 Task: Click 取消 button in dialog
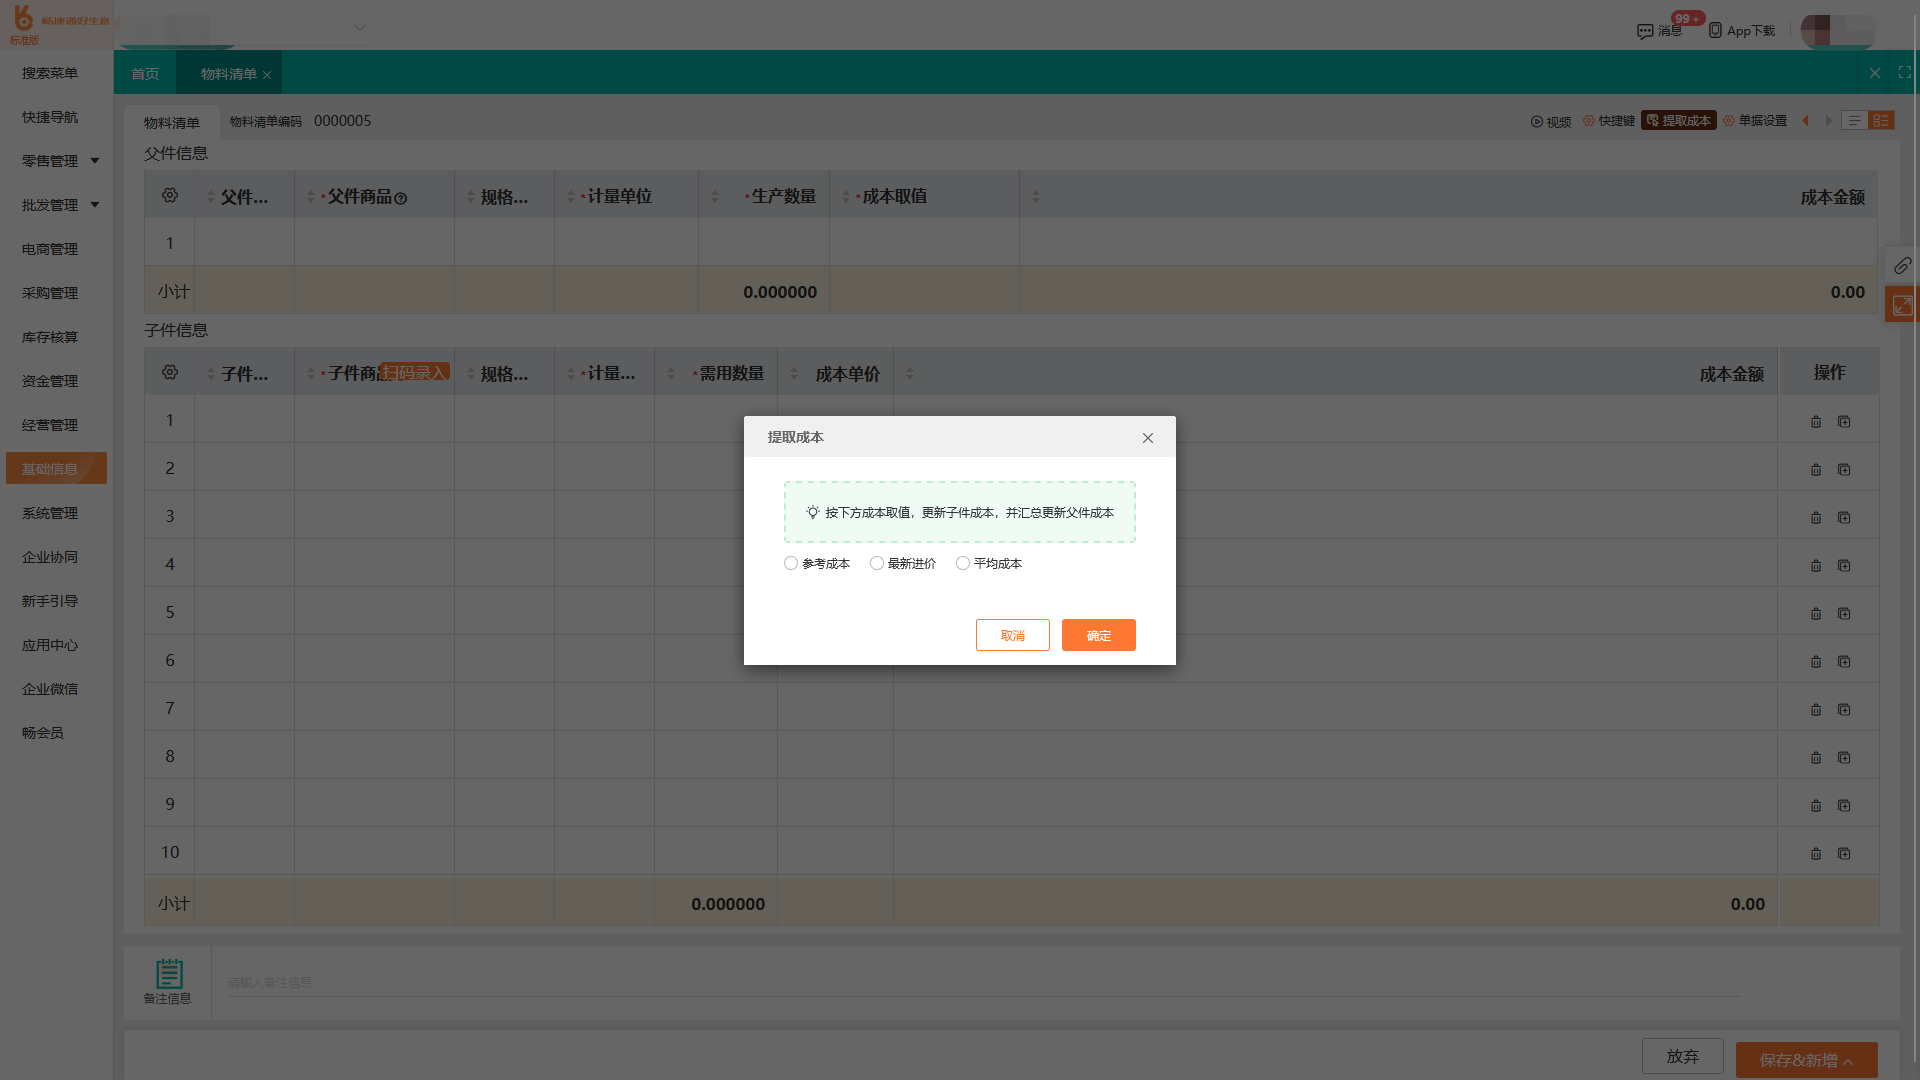tap(1013, 634)
